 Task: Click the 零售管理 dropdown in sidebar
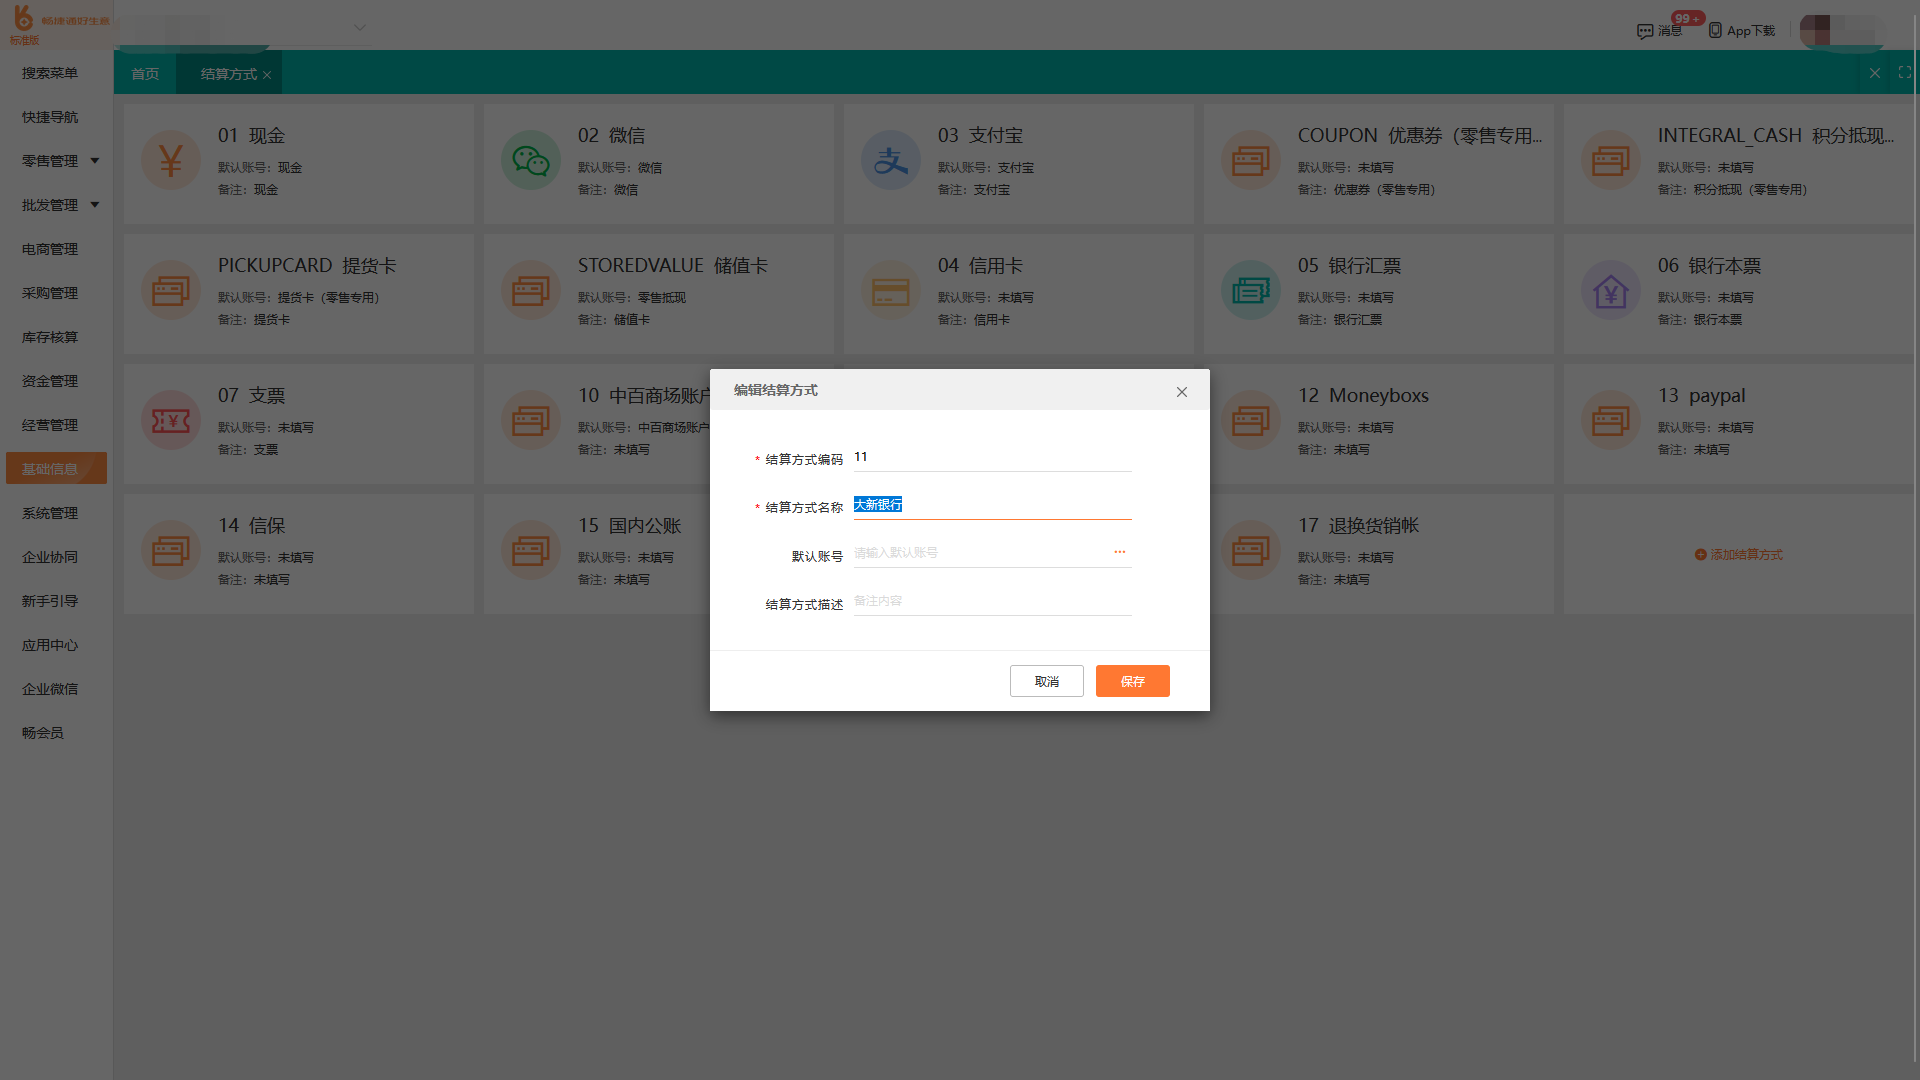(59, 161)
